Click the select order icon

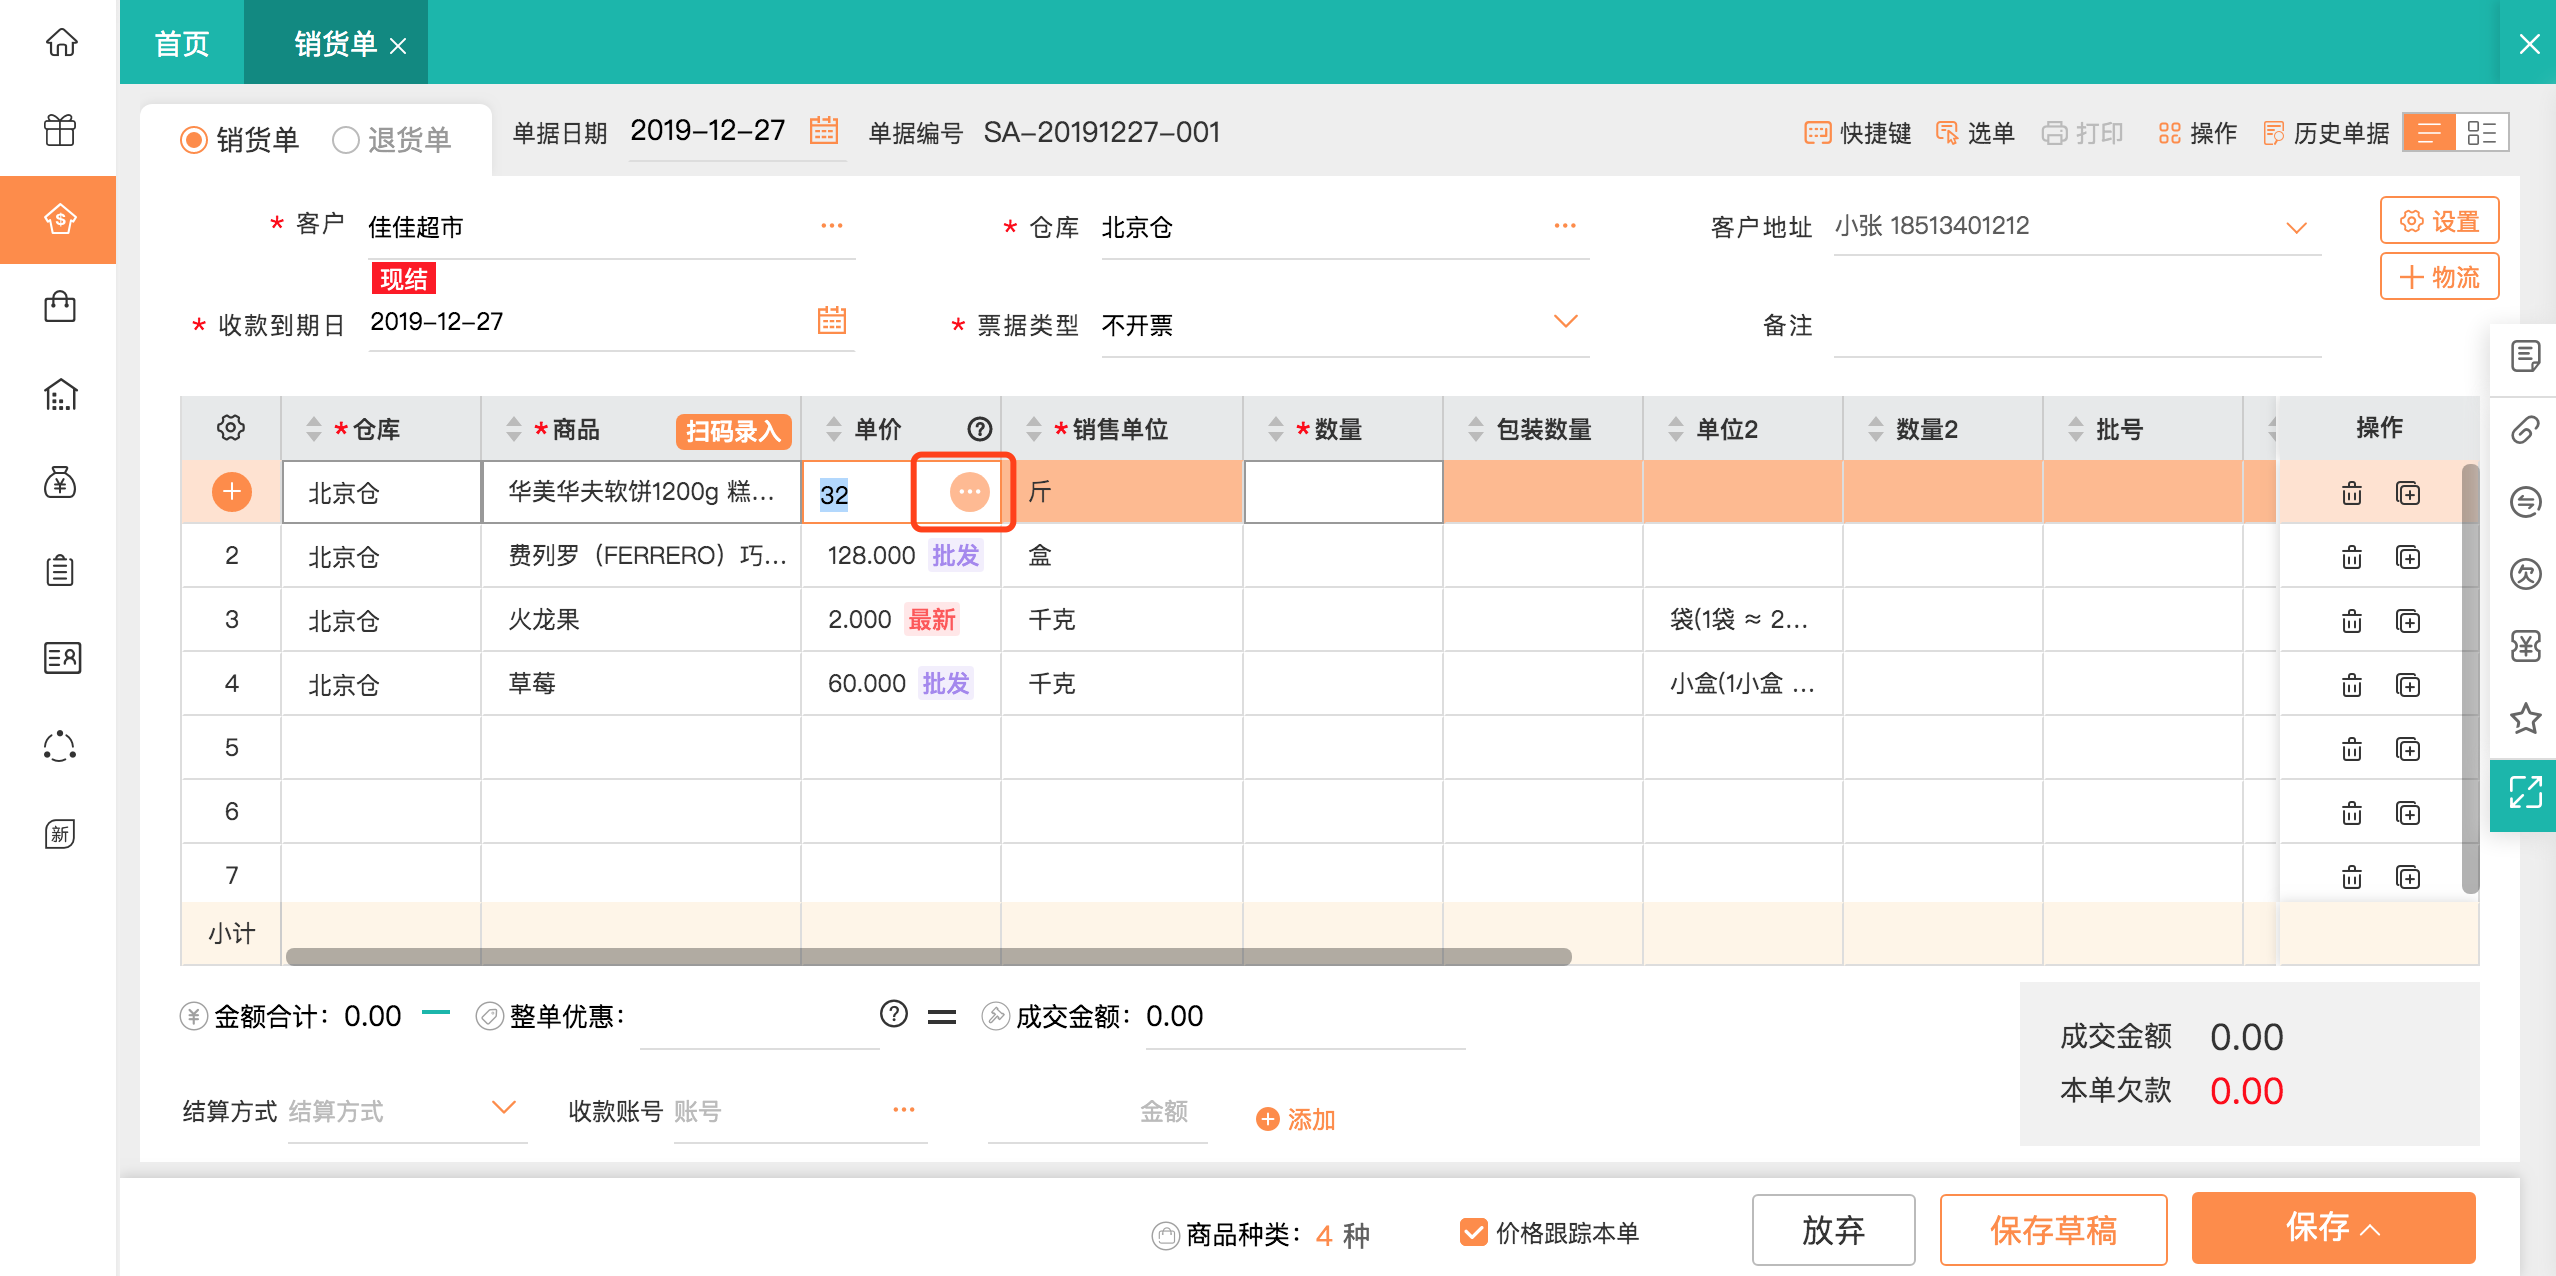(x=1951, y=134)
